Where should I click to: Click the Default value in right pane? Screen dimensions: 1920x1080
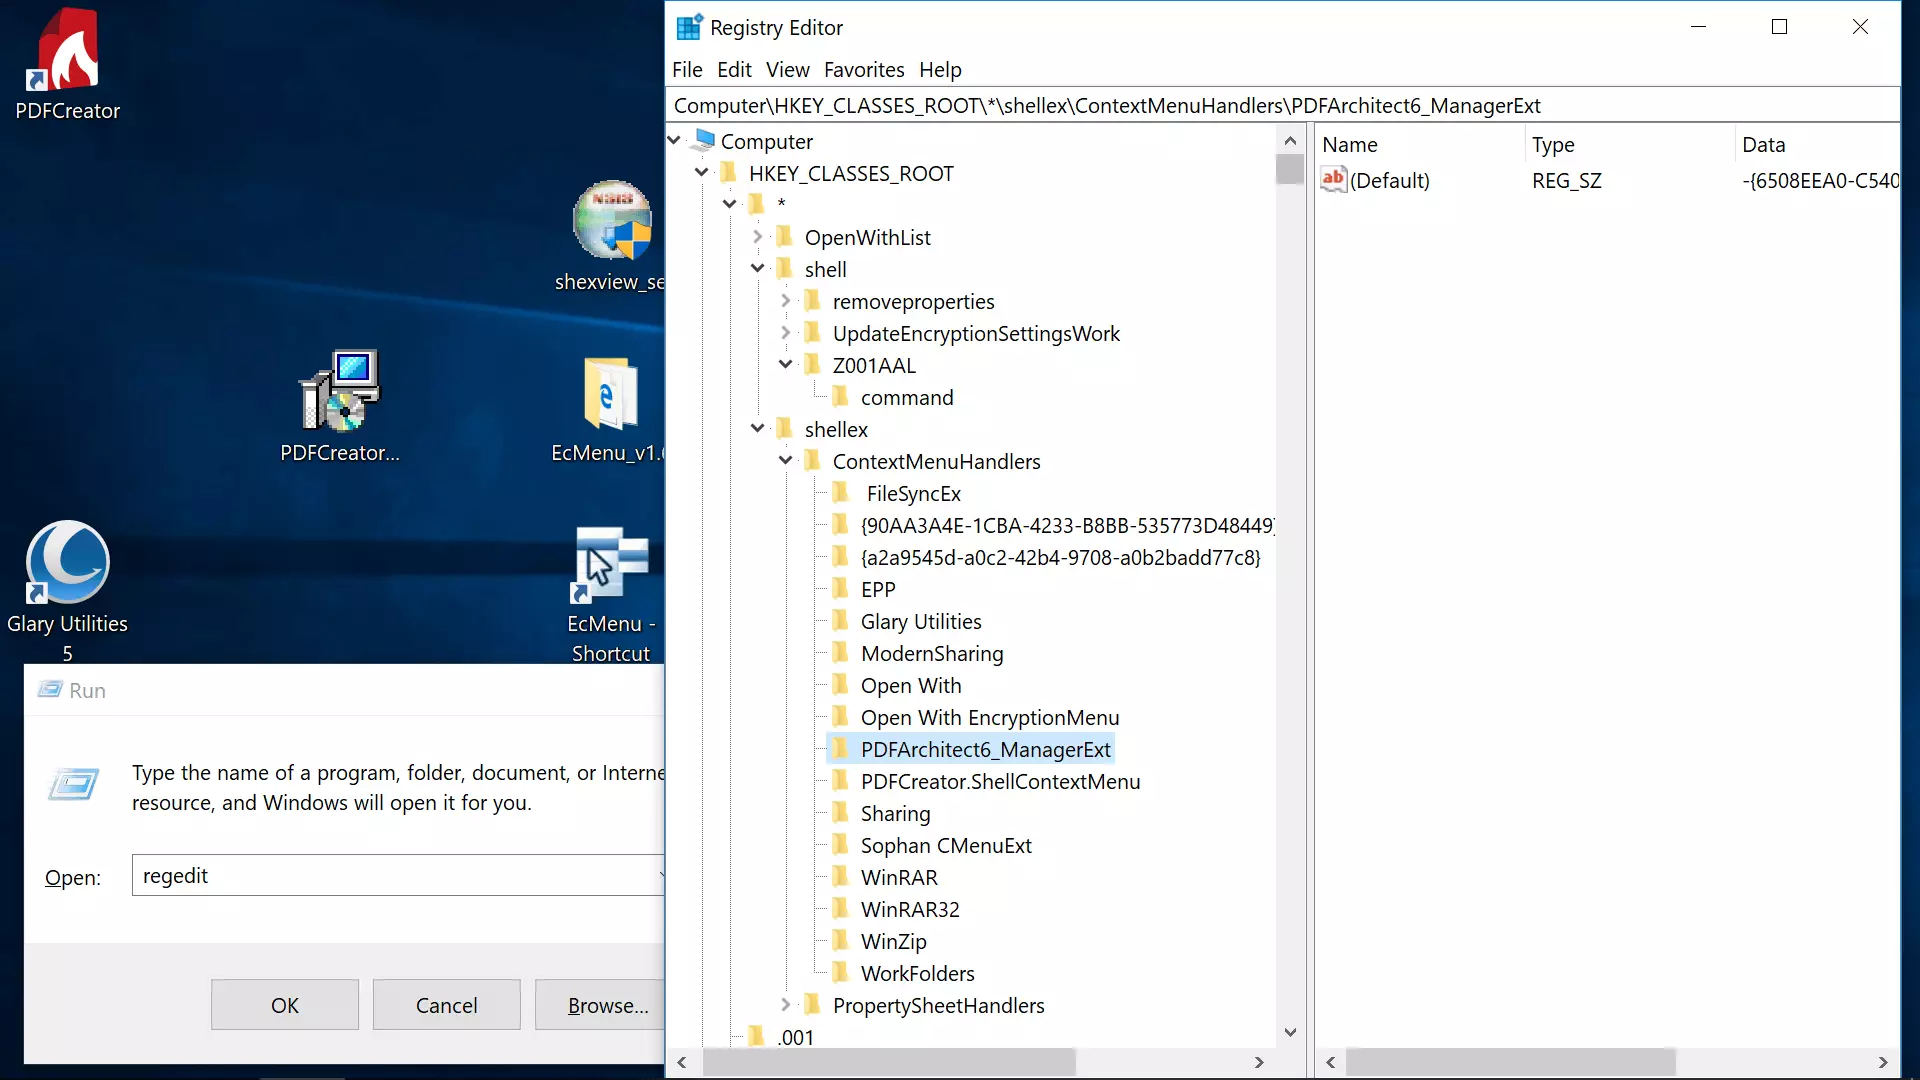tap(1390, 181)
